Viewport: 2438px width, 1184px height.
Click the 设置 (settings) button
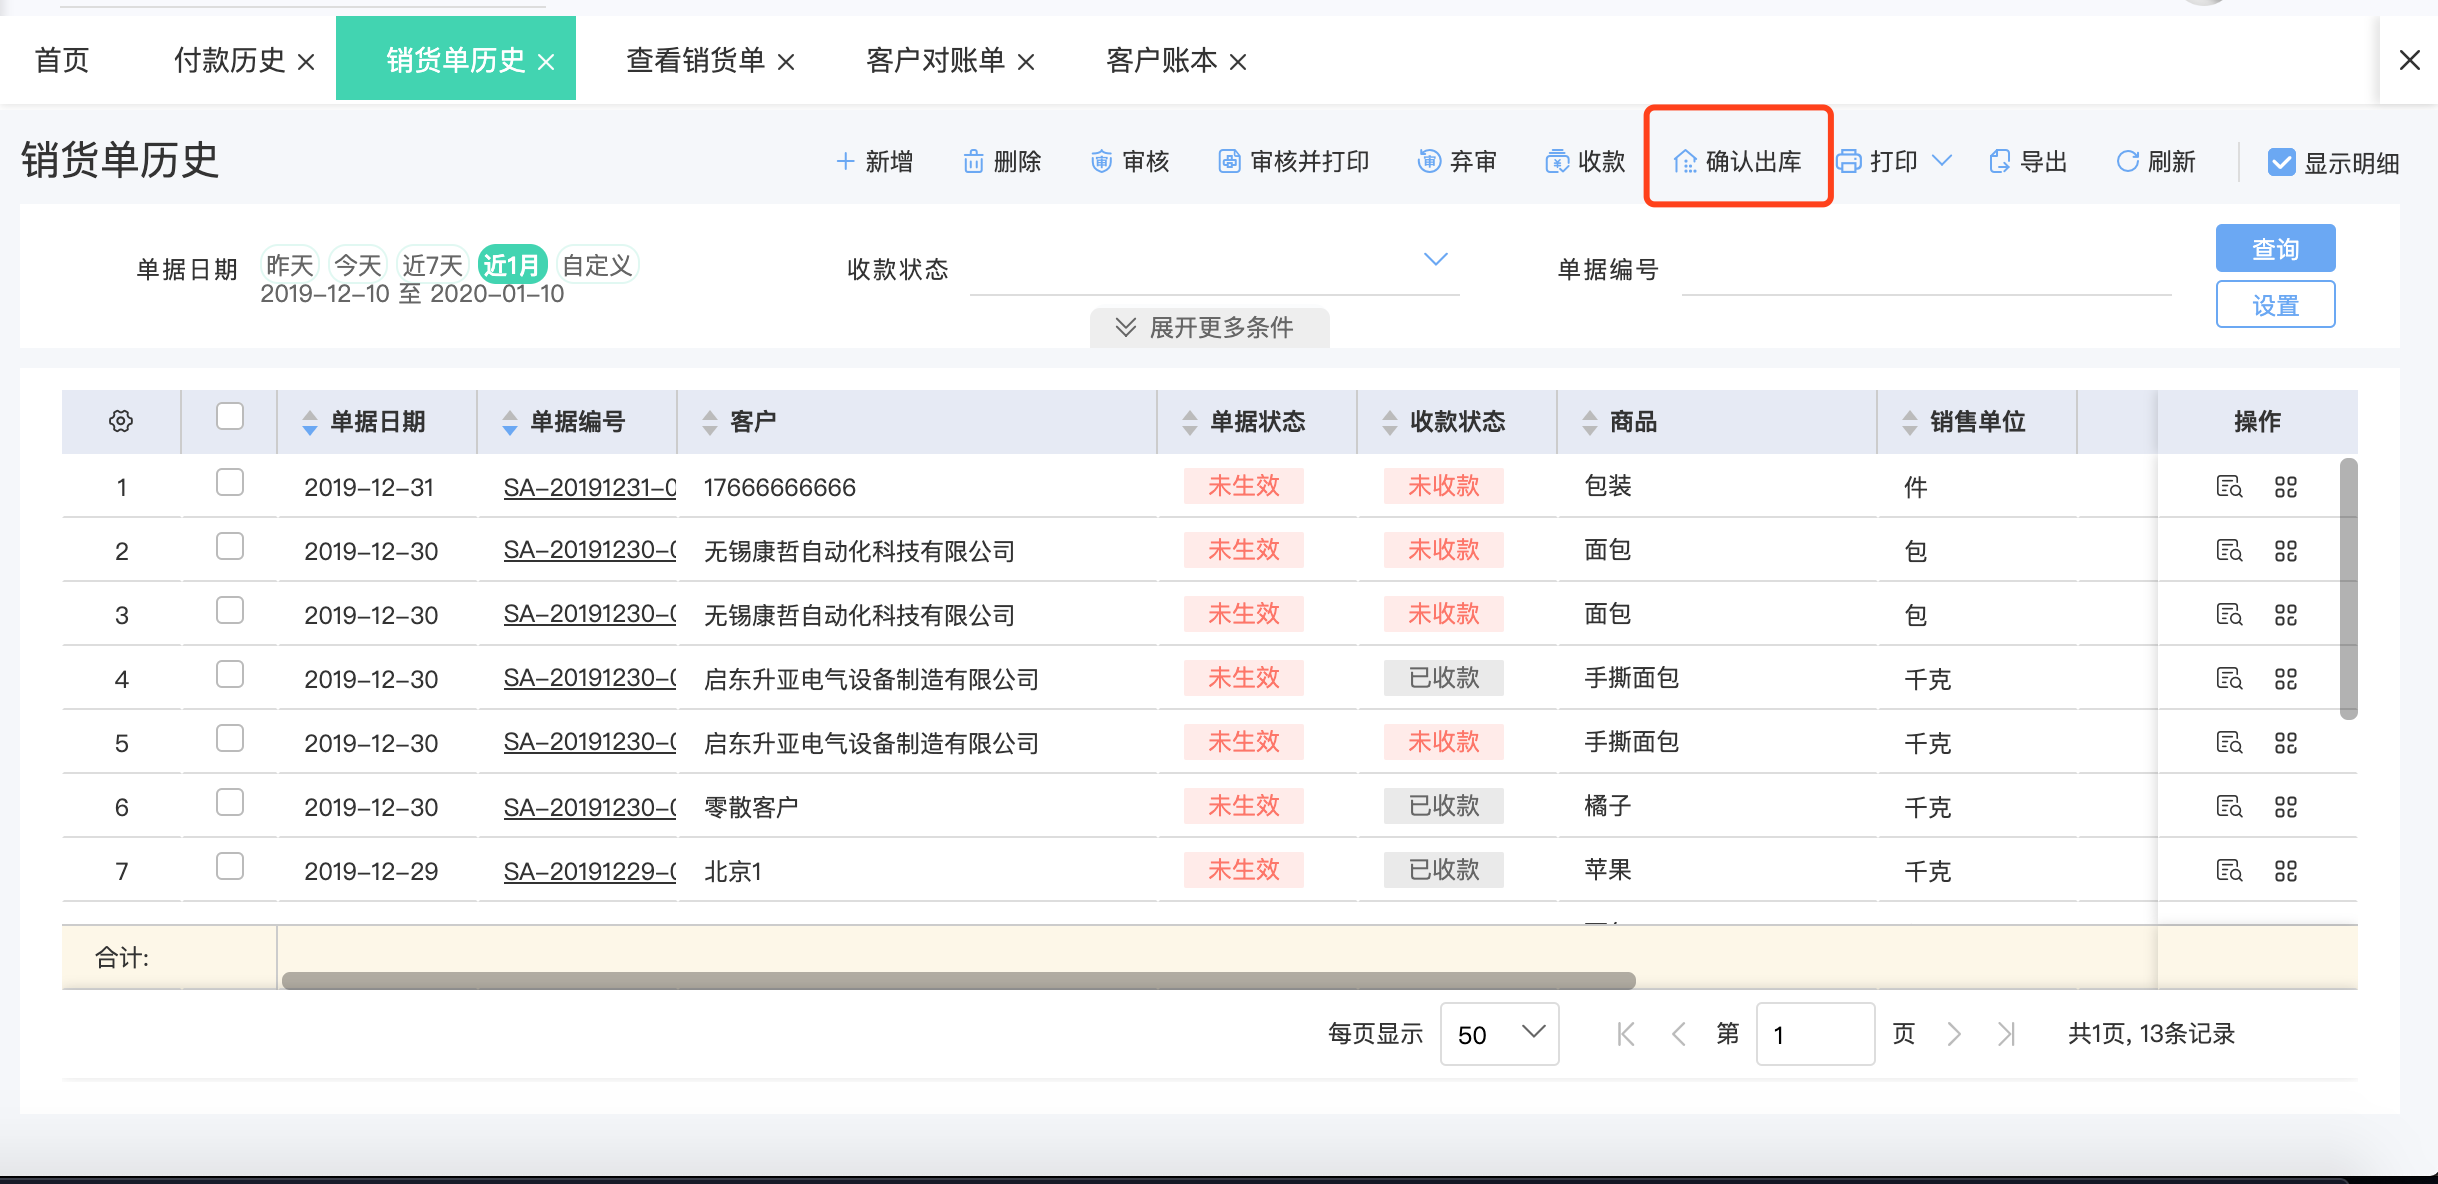[2275, 303]
